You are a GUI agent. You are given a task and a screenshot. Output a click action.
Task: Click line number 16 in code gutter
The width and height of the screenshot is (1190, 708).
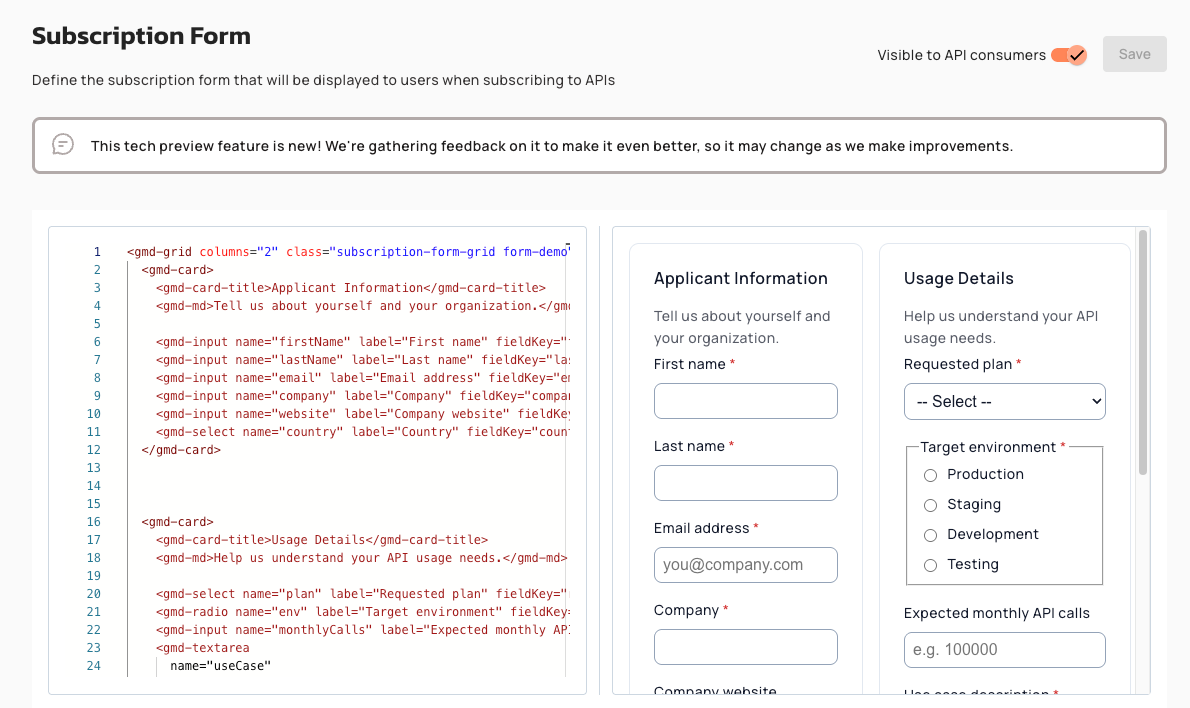pos(94,522)
